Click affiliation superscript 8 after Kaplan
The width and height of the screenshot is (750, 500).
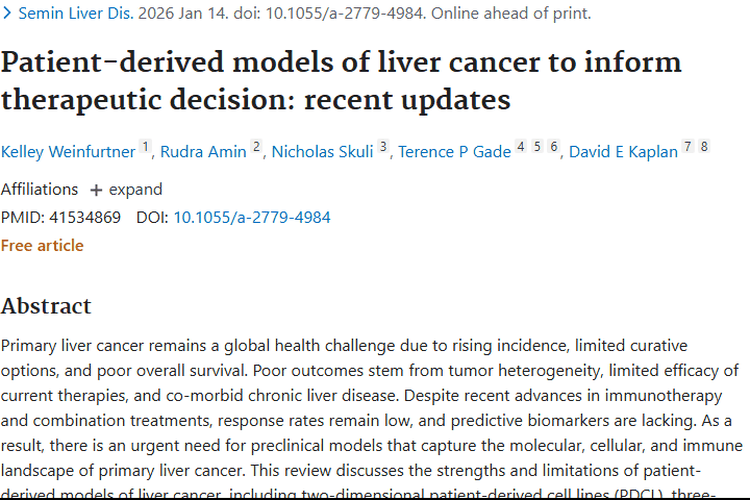[x=704, y=146]
